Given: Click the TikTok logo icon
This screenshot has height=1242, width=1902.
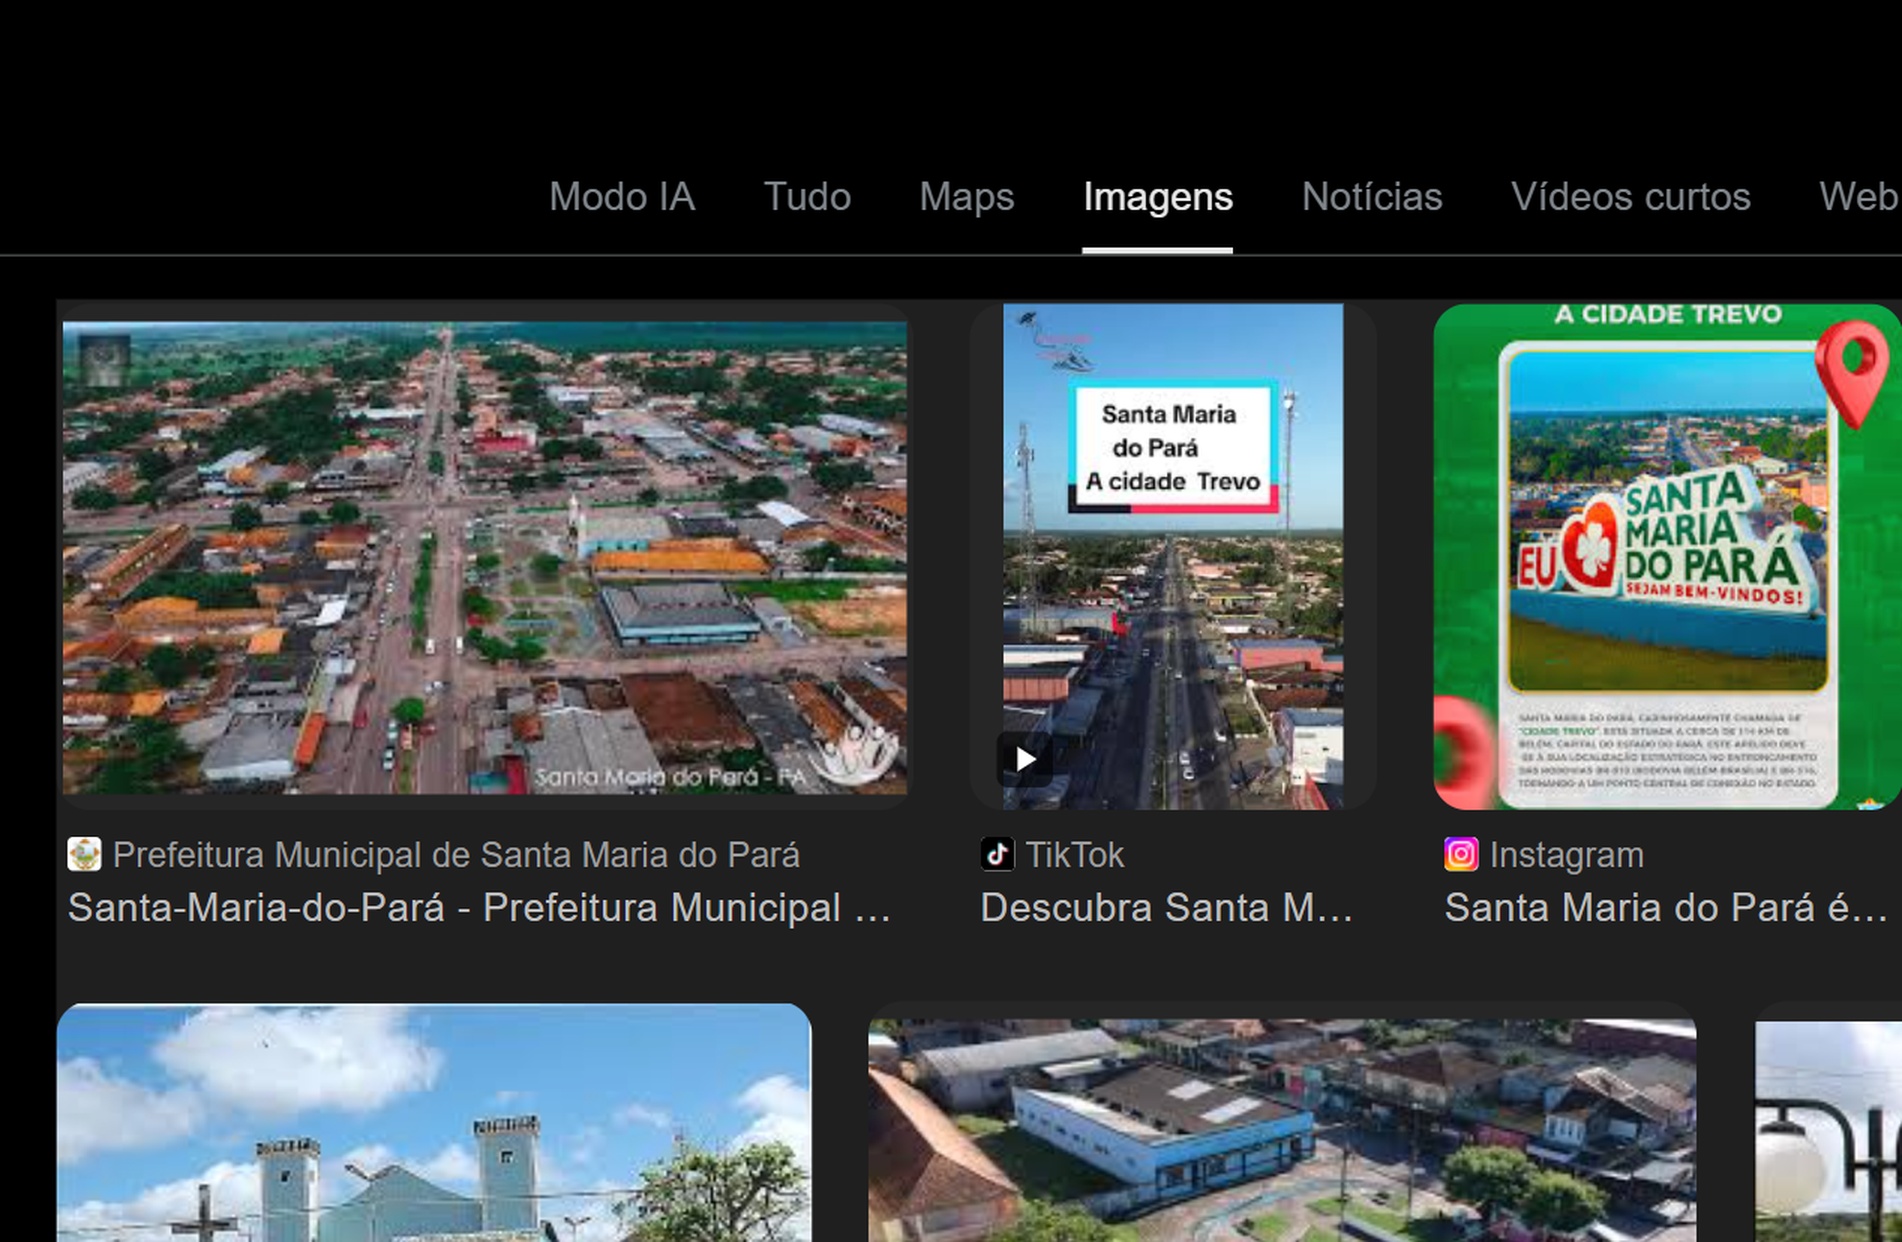Looking at the screenshot, I should pos(997,855).
